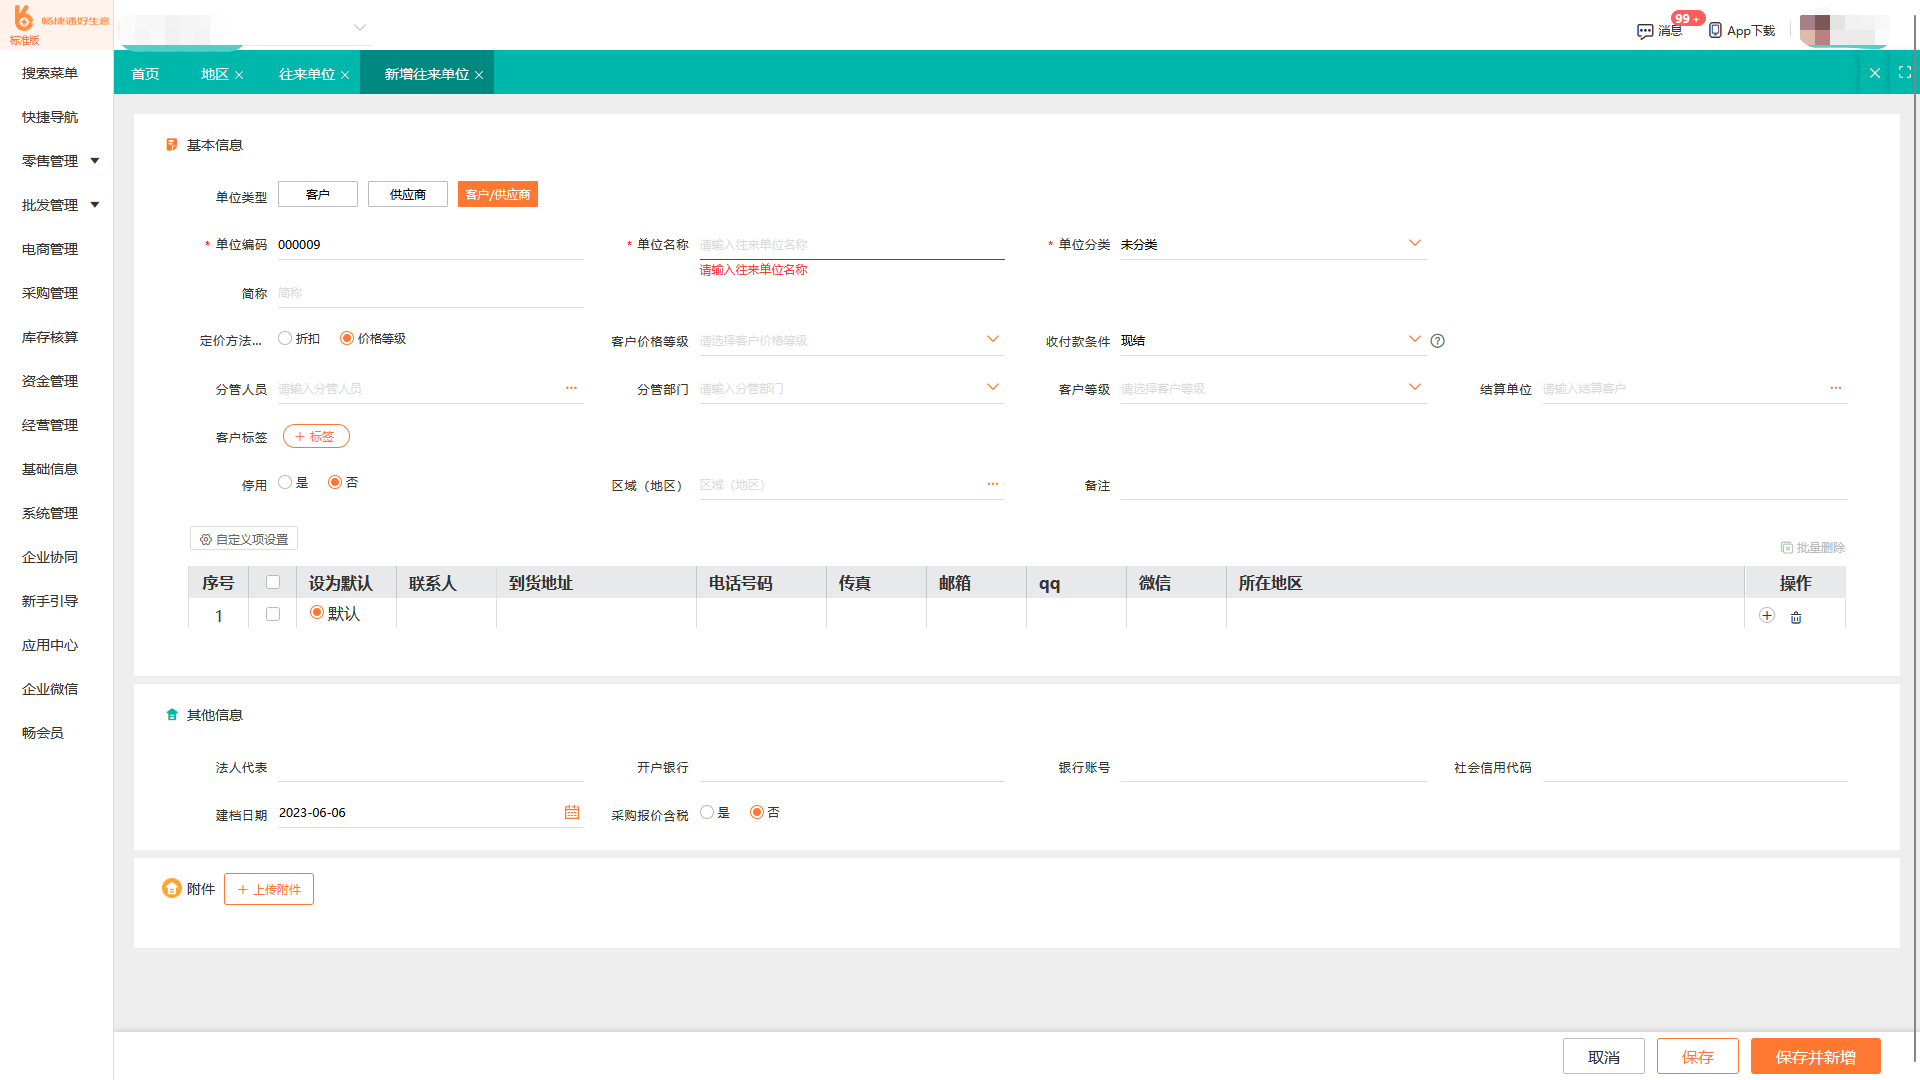Enter text in 单位名称 input field
Viewport: 1920px width, 1080px height.
849,244
